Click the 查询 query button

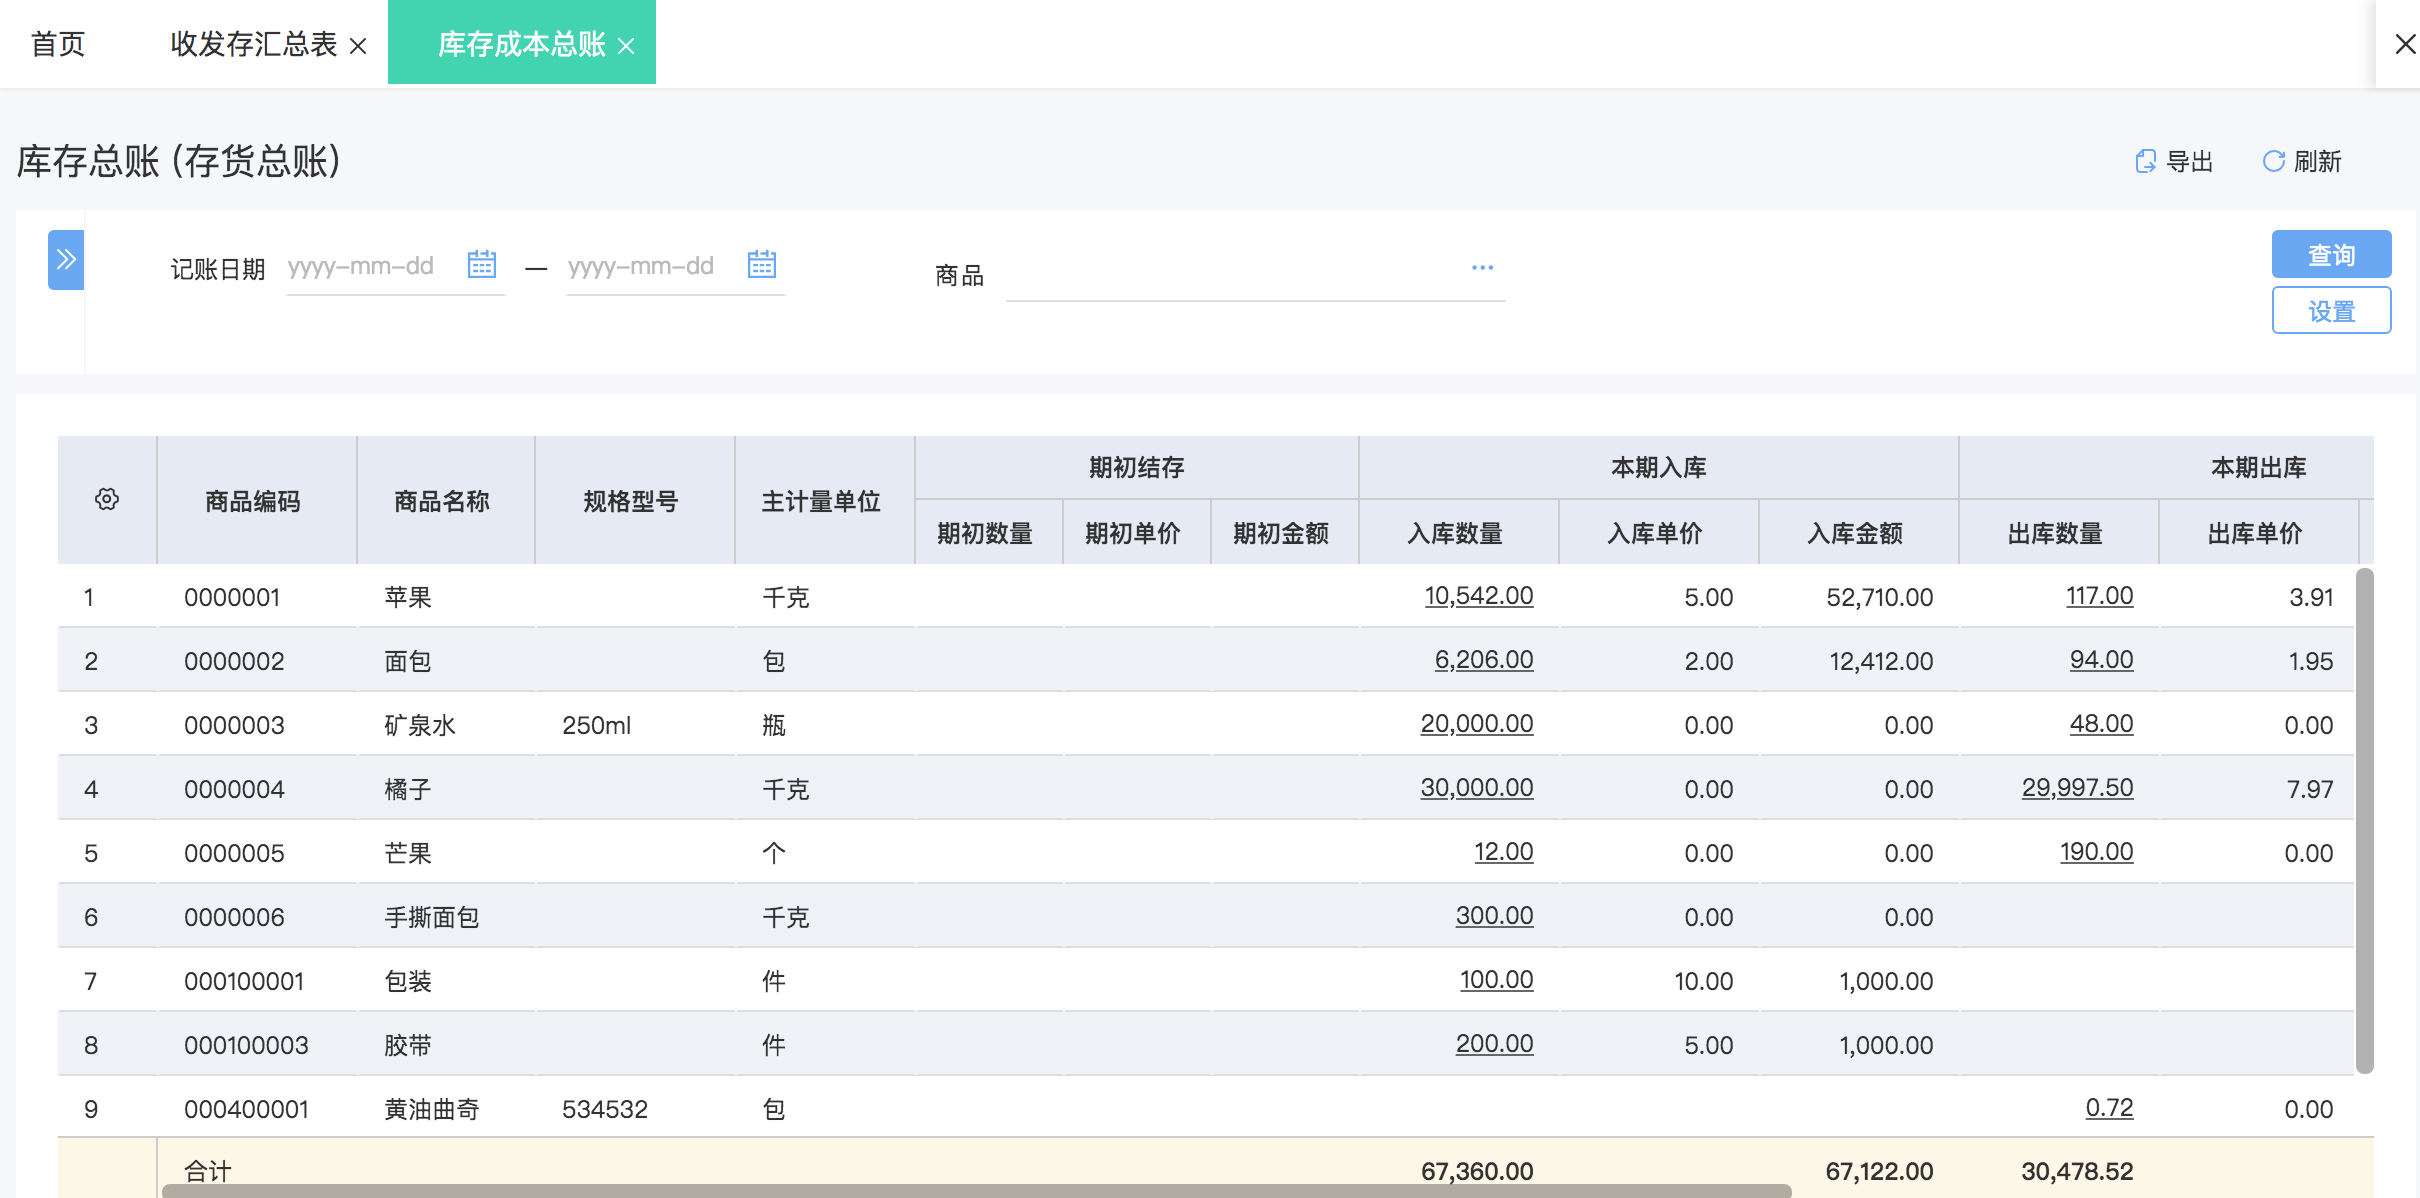[x=2330, y=256]
